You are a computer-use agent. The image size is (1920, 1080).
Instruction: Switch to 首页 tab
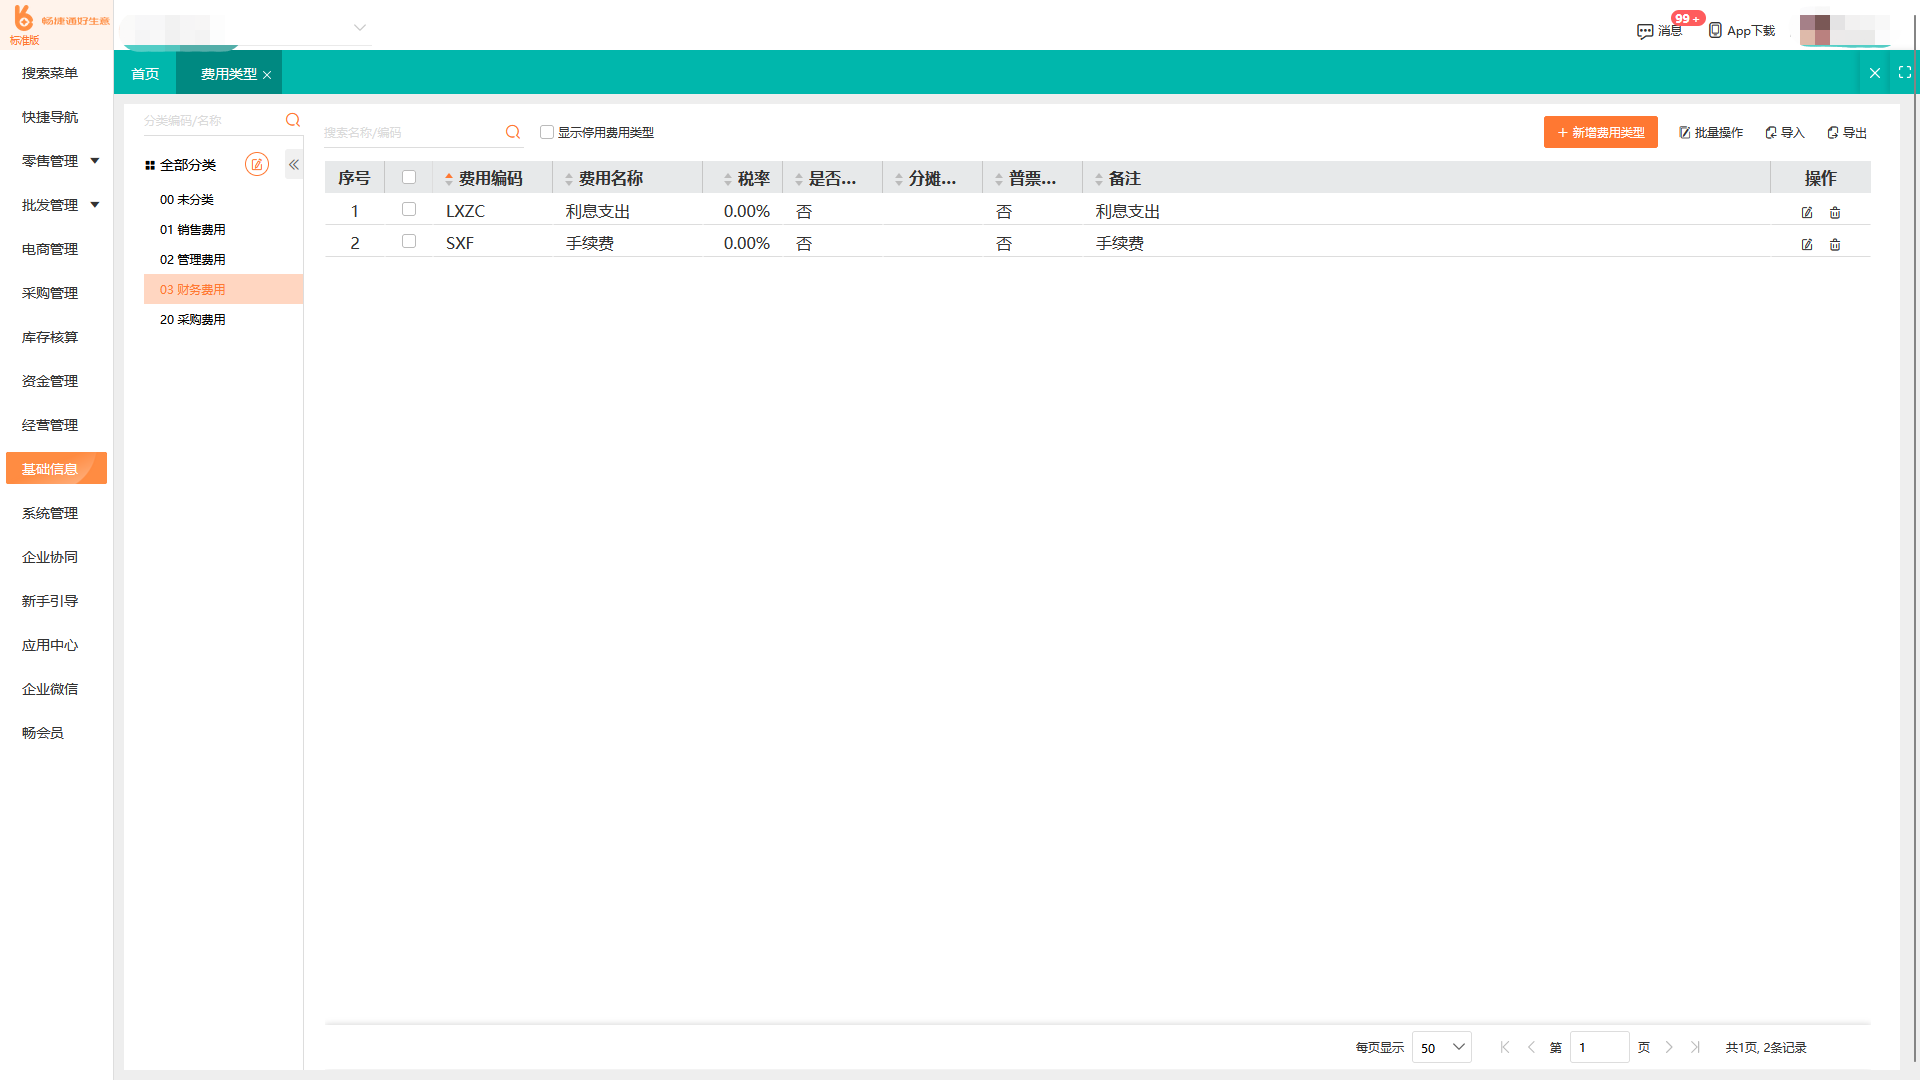click(x=145, y=74)
